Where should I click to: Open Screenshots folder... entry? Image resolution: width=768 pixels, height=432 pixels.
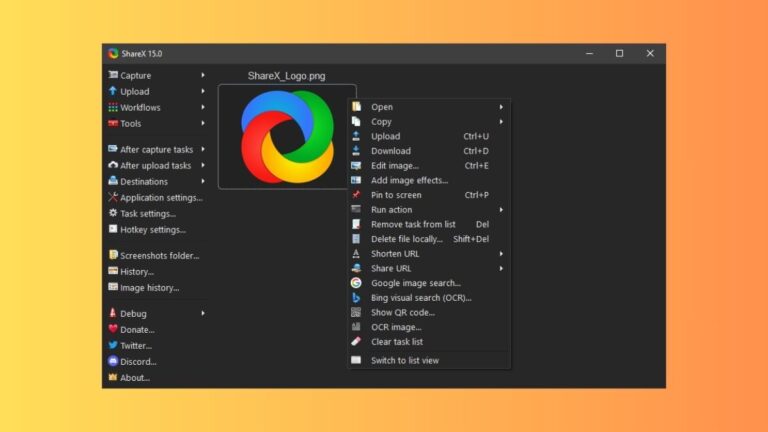coord(156,256)
